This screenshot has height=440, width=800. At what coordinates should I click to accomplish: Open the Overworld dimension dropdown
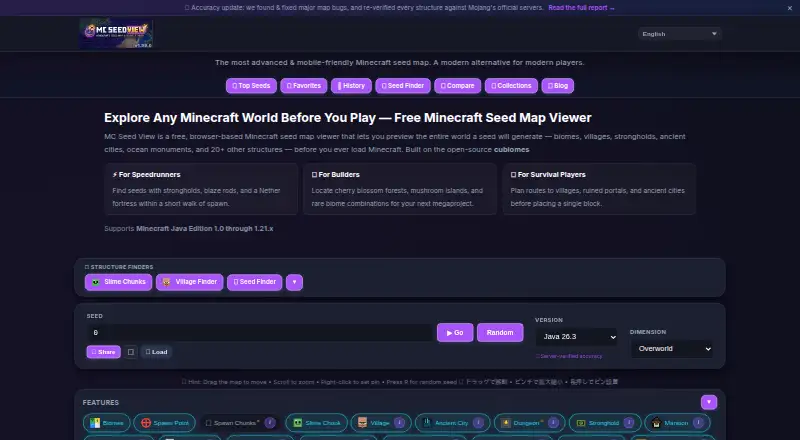[x=671, y=349]
